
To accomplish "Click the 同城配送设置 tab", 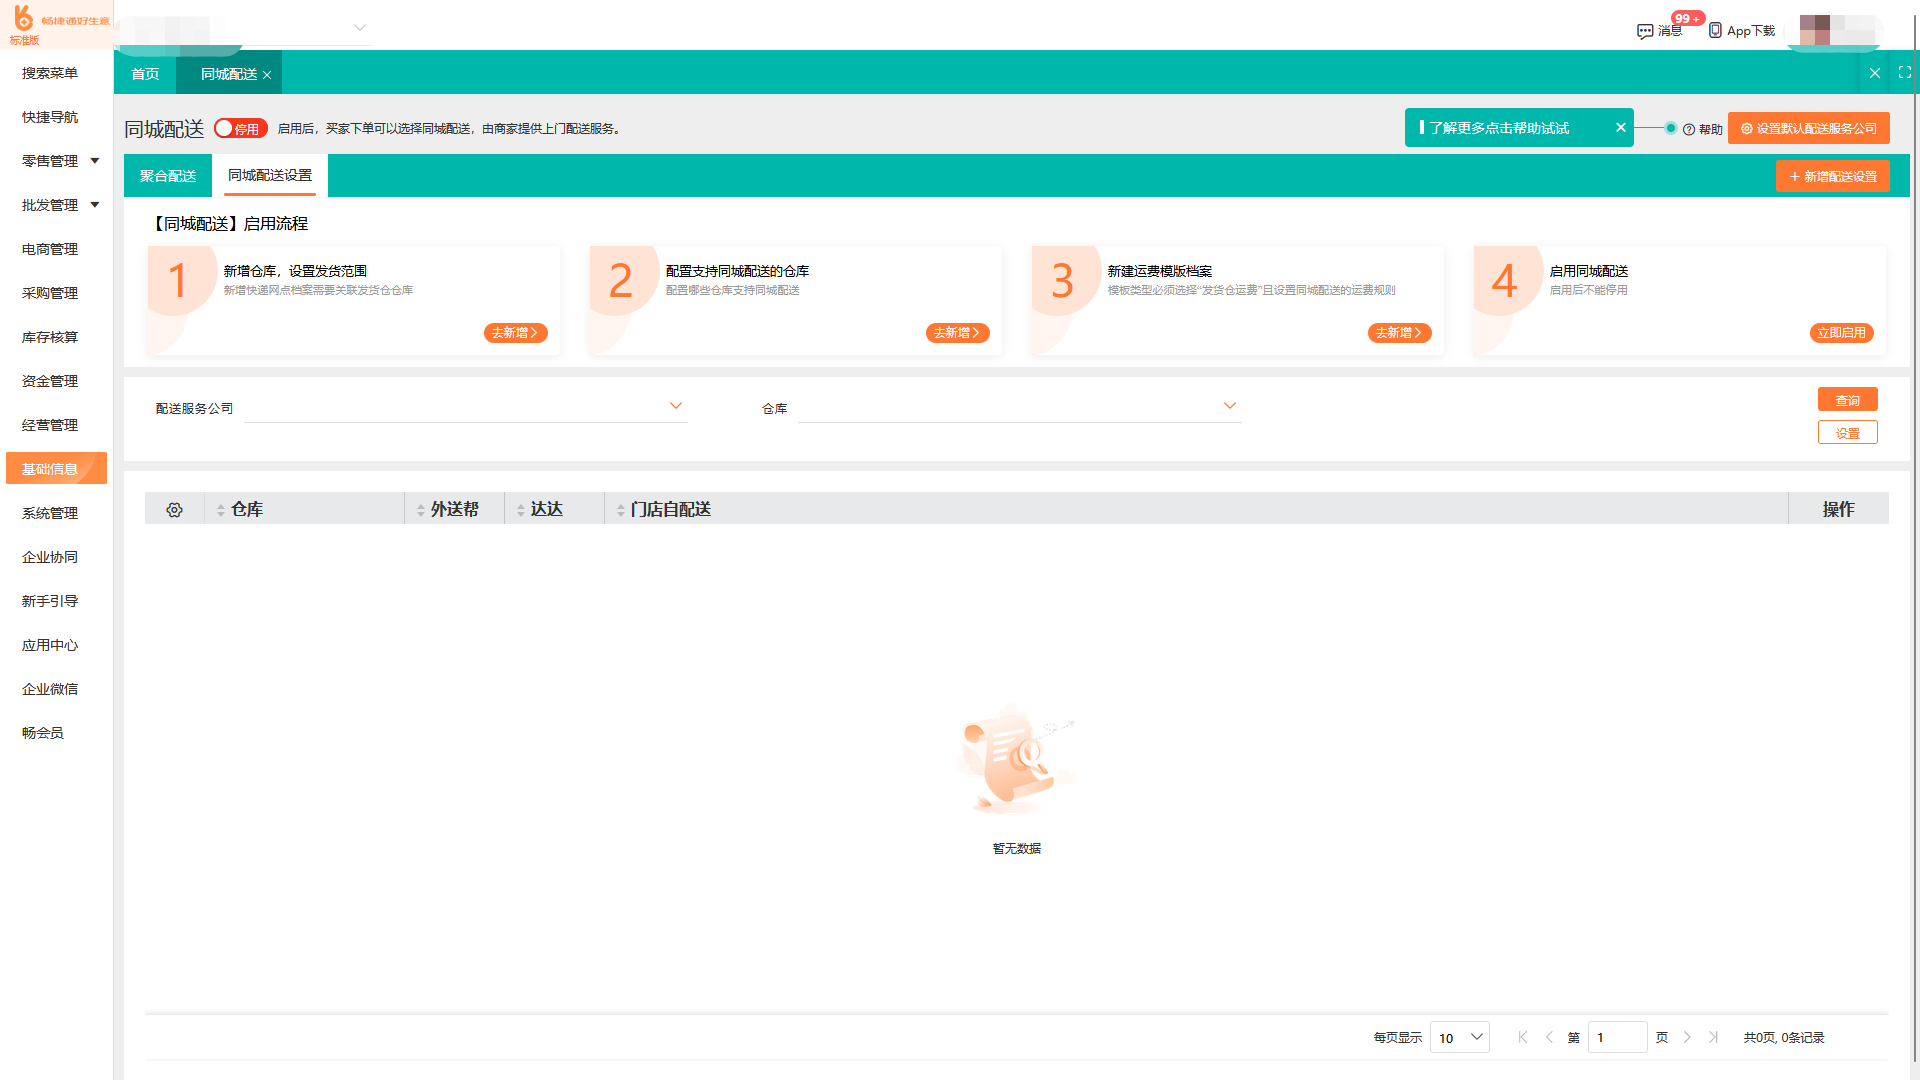I will click(x=269, y=174).
